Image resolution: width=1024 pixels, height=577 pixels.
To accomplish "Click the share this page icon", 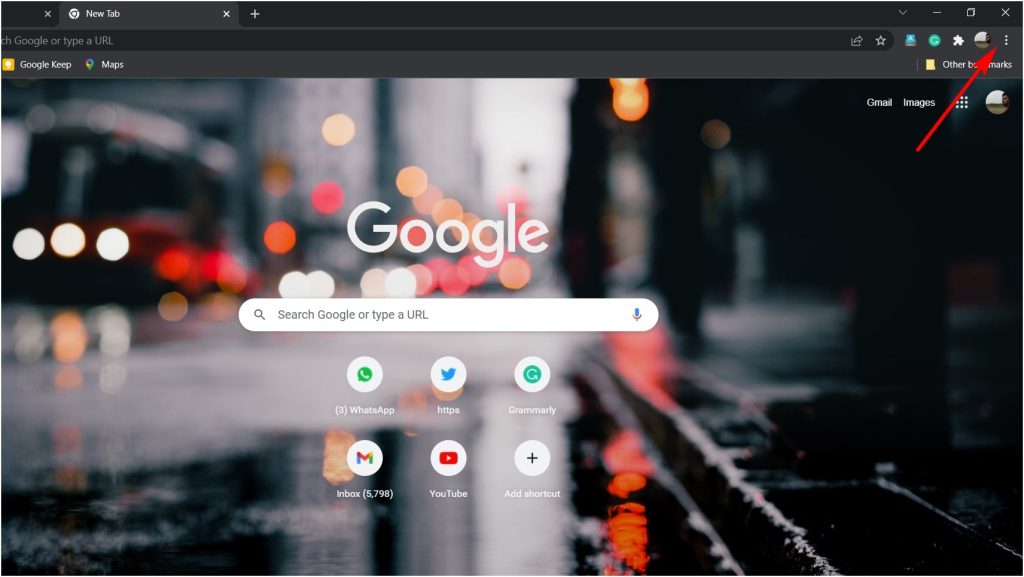I will point(857,40).
